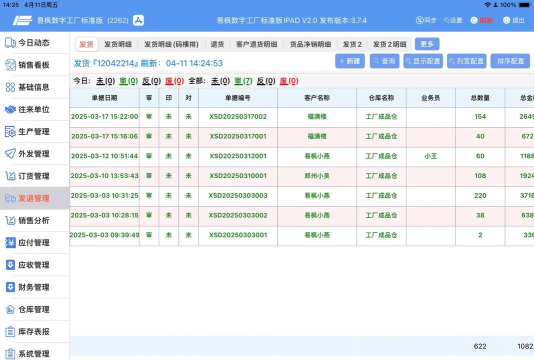Screen dimensions: 534x360
Task: Click date 2025-03-10 13:53:43 cell
Action: [105, 176]
